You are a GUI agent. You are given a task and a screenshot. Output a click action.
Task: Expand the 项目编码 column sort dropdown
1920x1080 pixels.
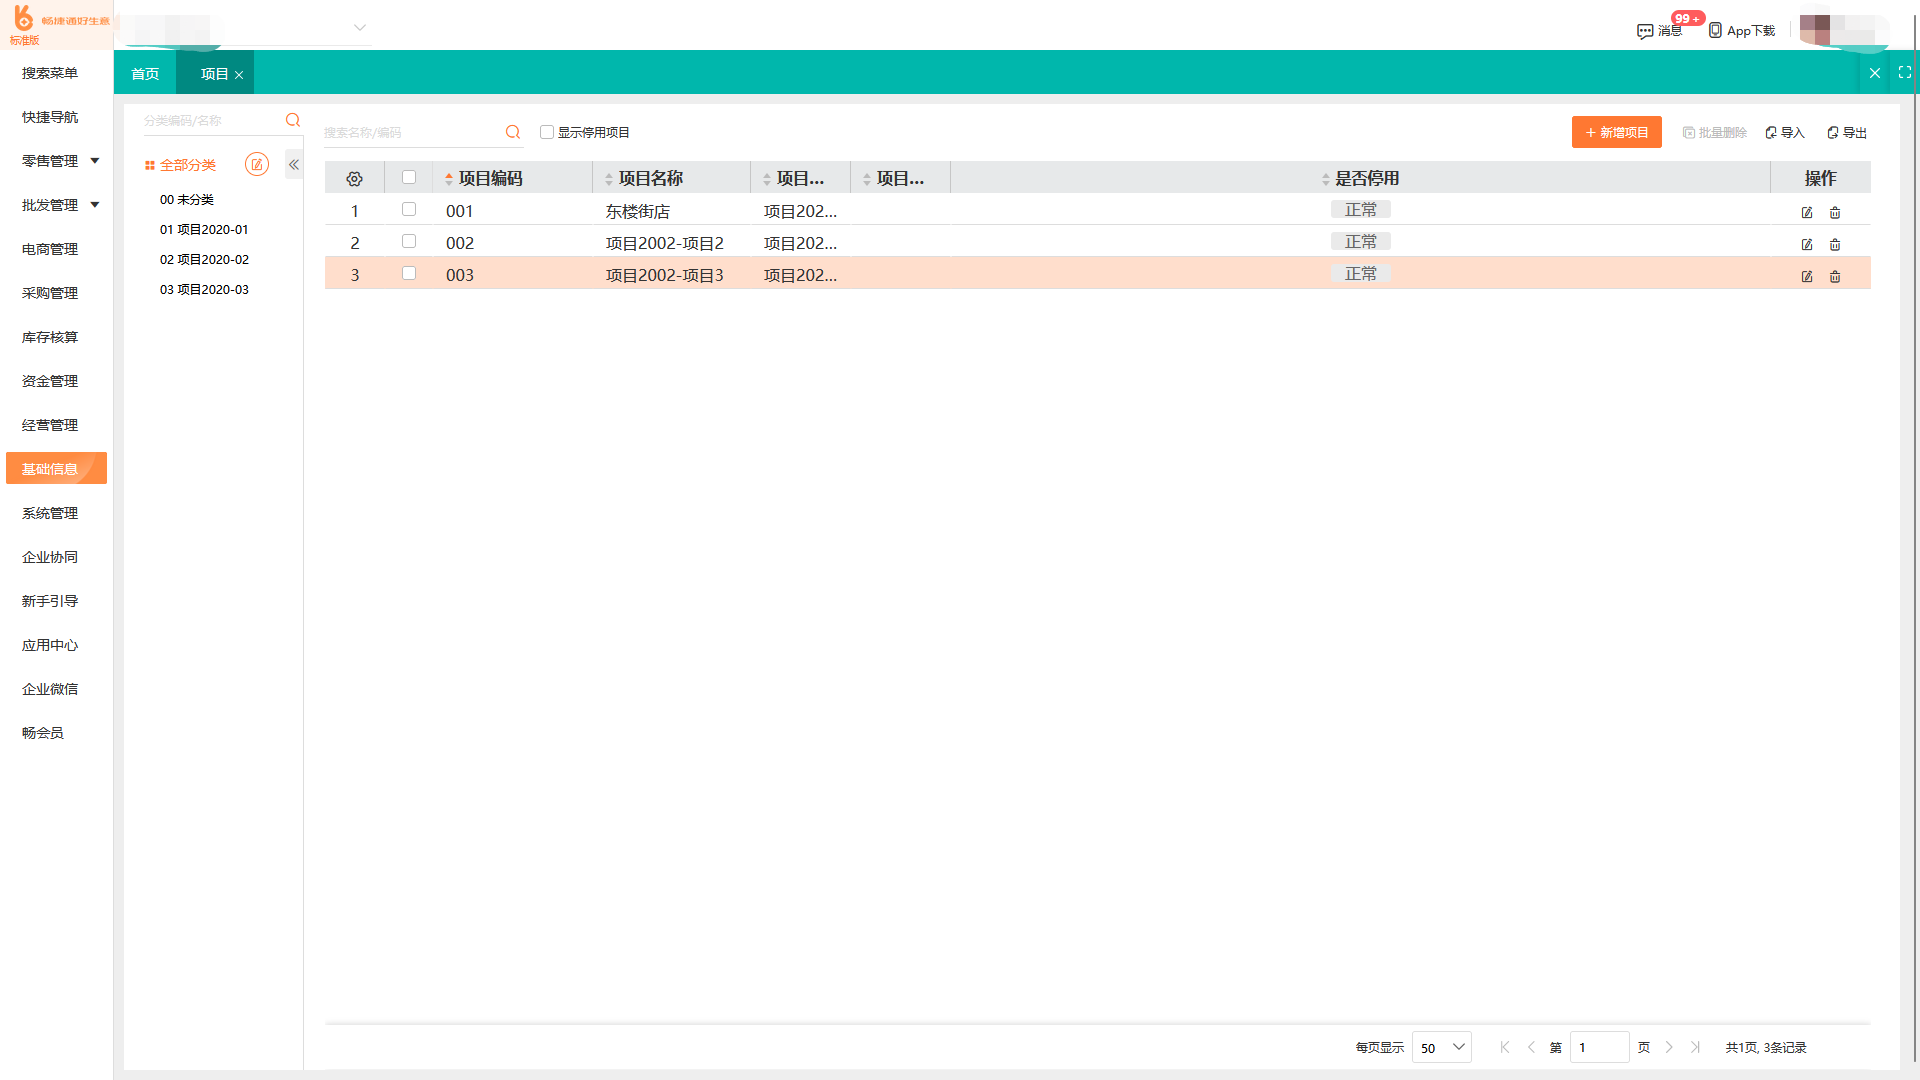point(450,178)
